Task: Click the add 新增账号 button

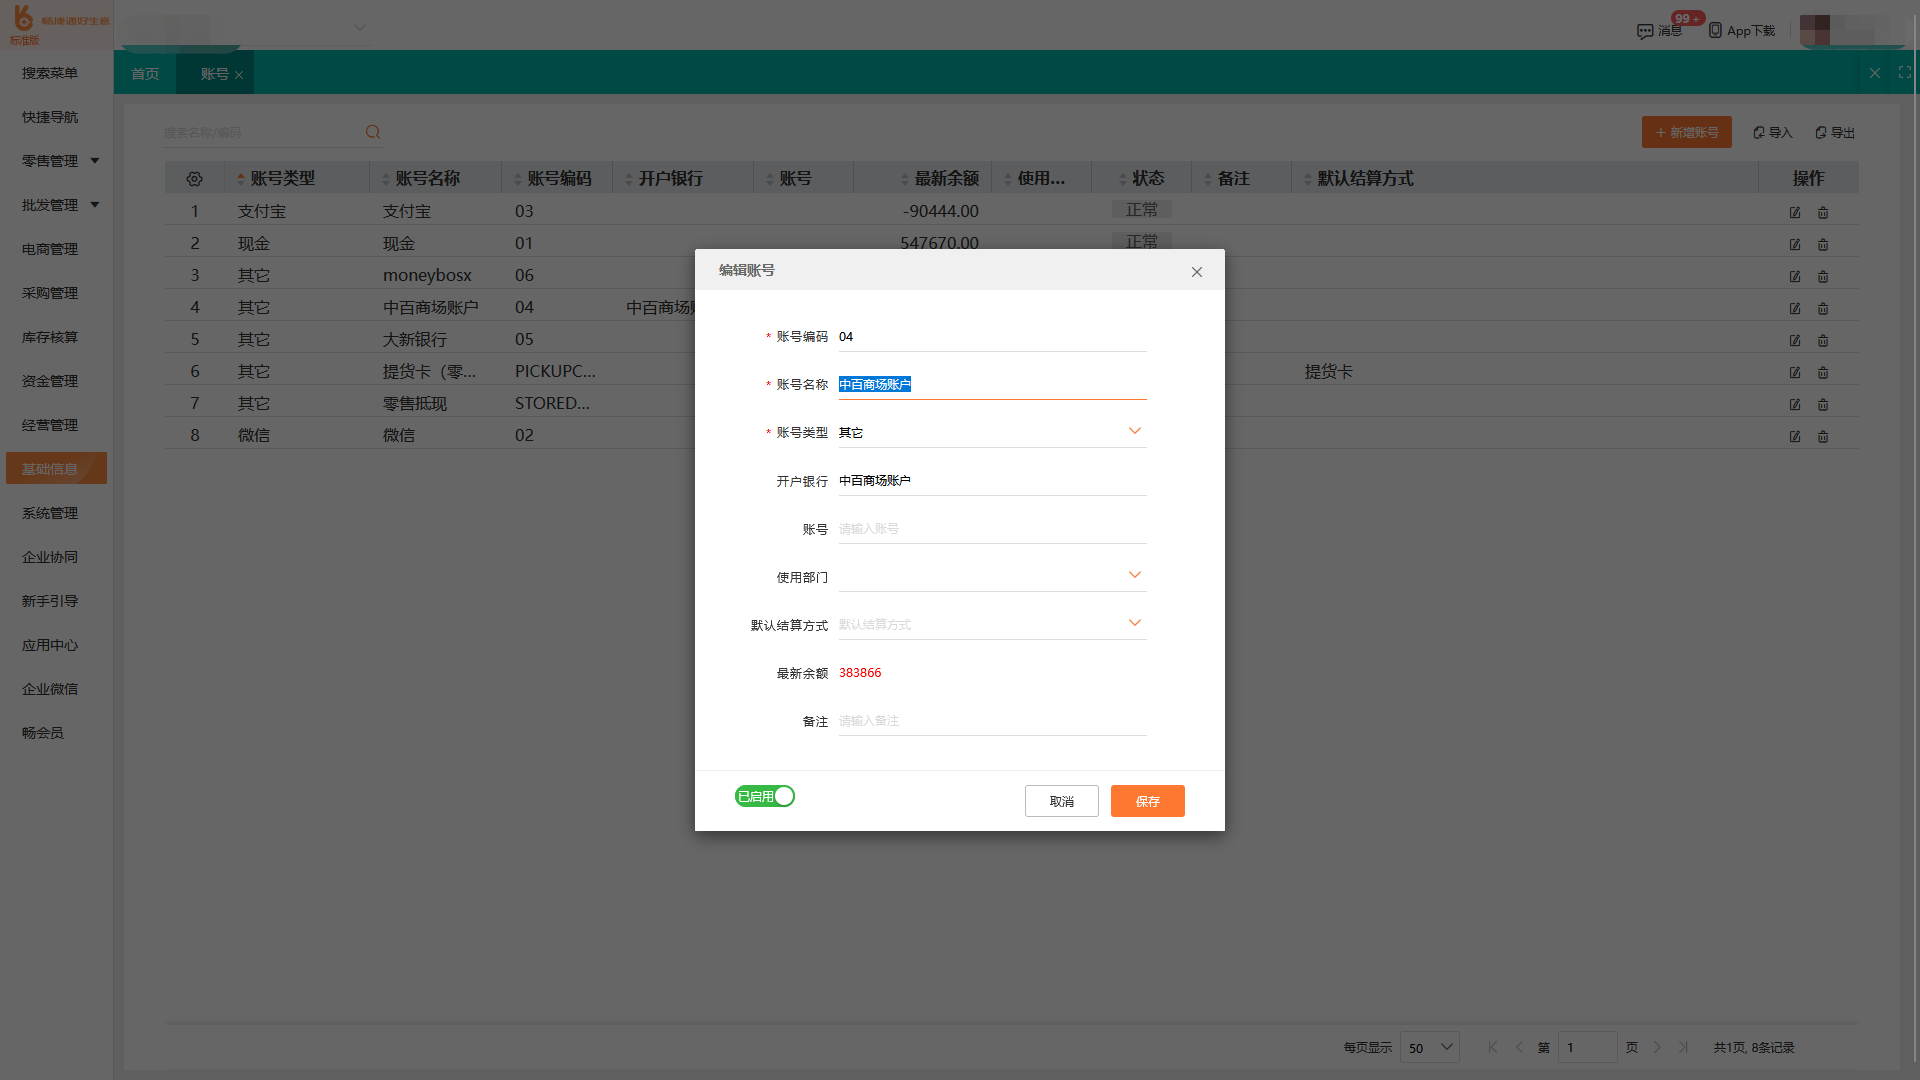Action: [1688, 132]
